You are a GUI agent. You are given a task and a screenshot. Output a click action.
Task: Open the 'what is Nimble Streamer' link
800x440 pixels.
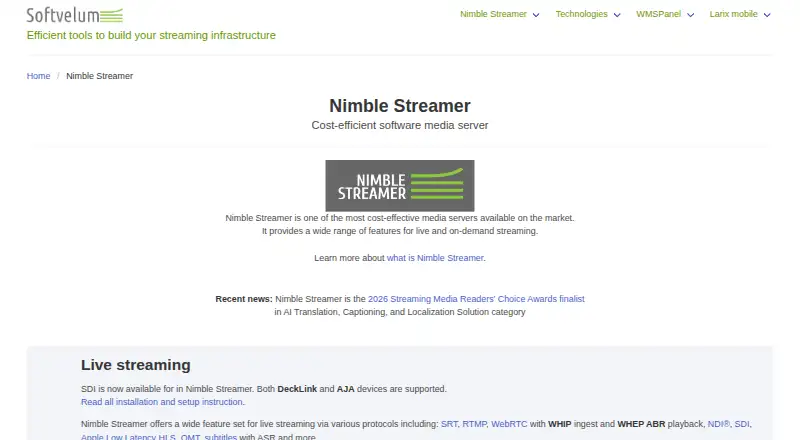[435, 258]
